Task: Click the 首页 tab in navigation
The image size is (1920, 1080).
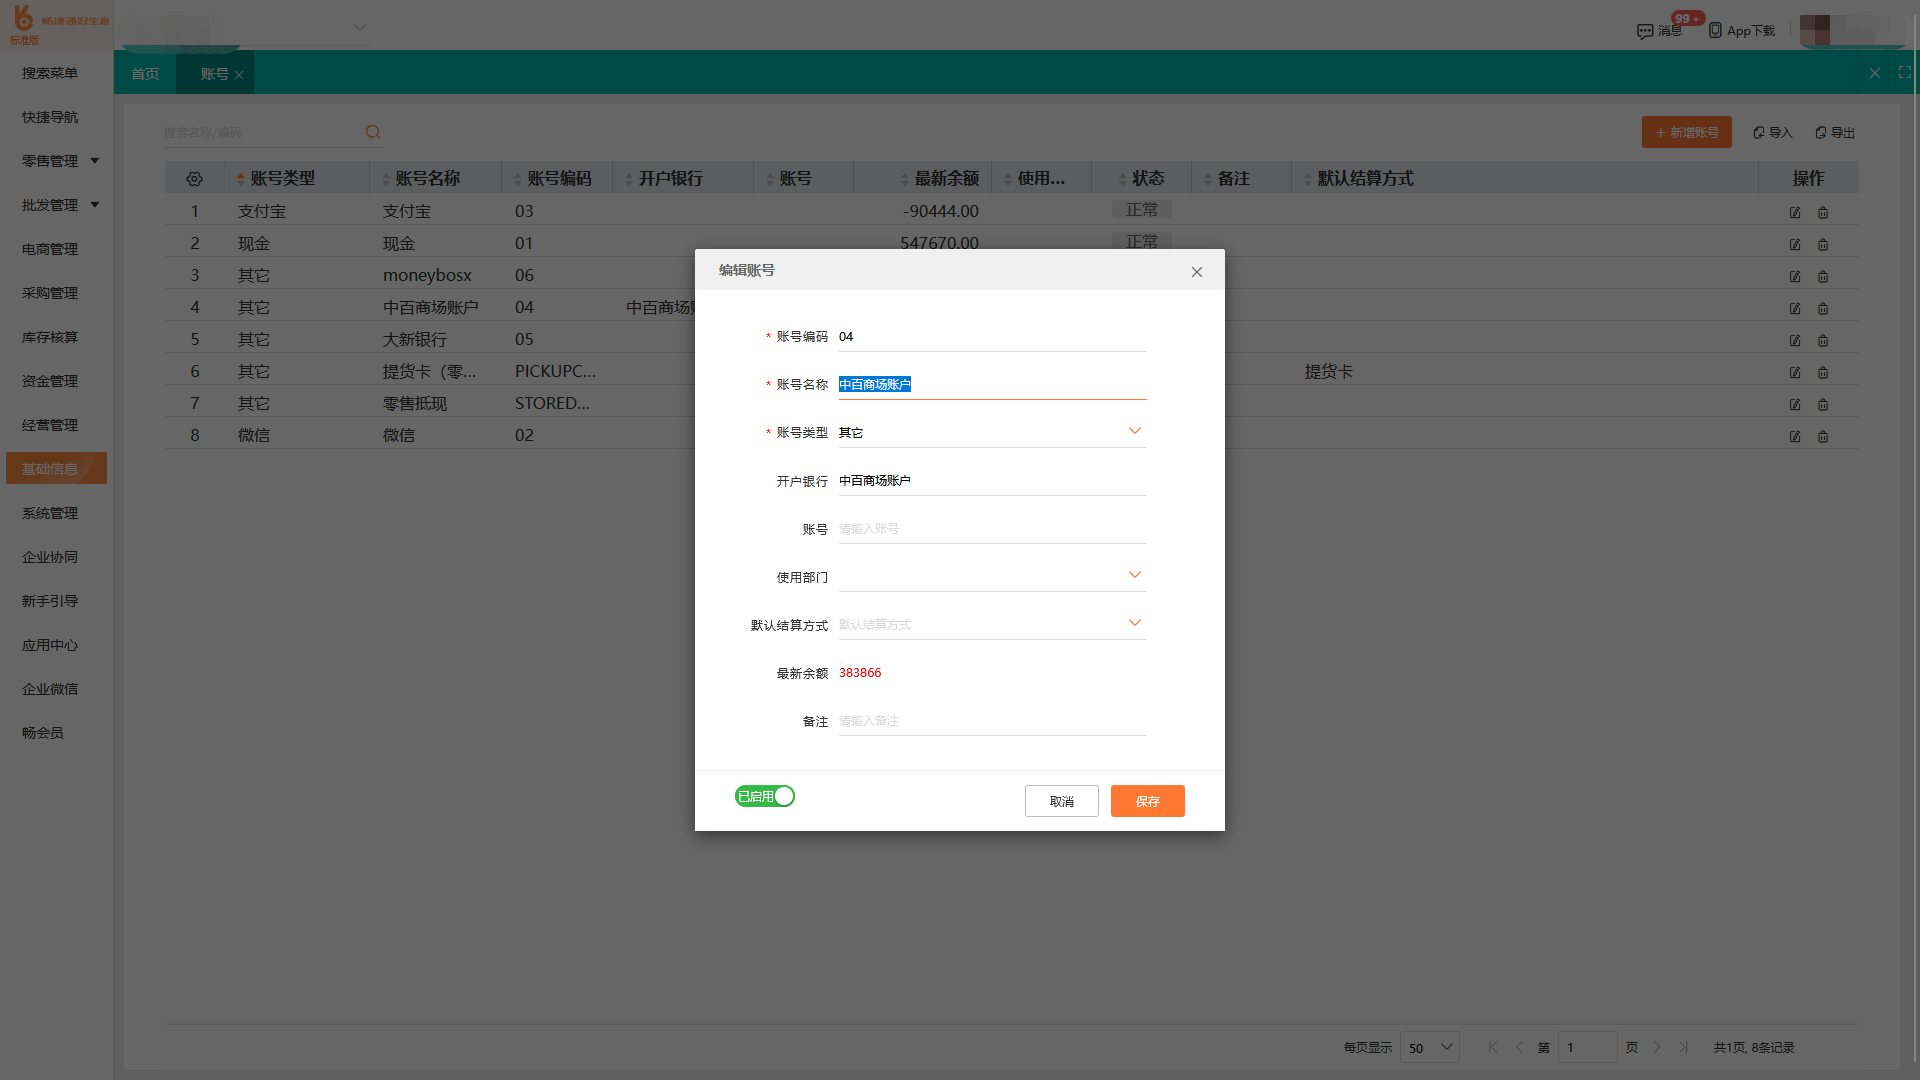Action: (145, 74)
